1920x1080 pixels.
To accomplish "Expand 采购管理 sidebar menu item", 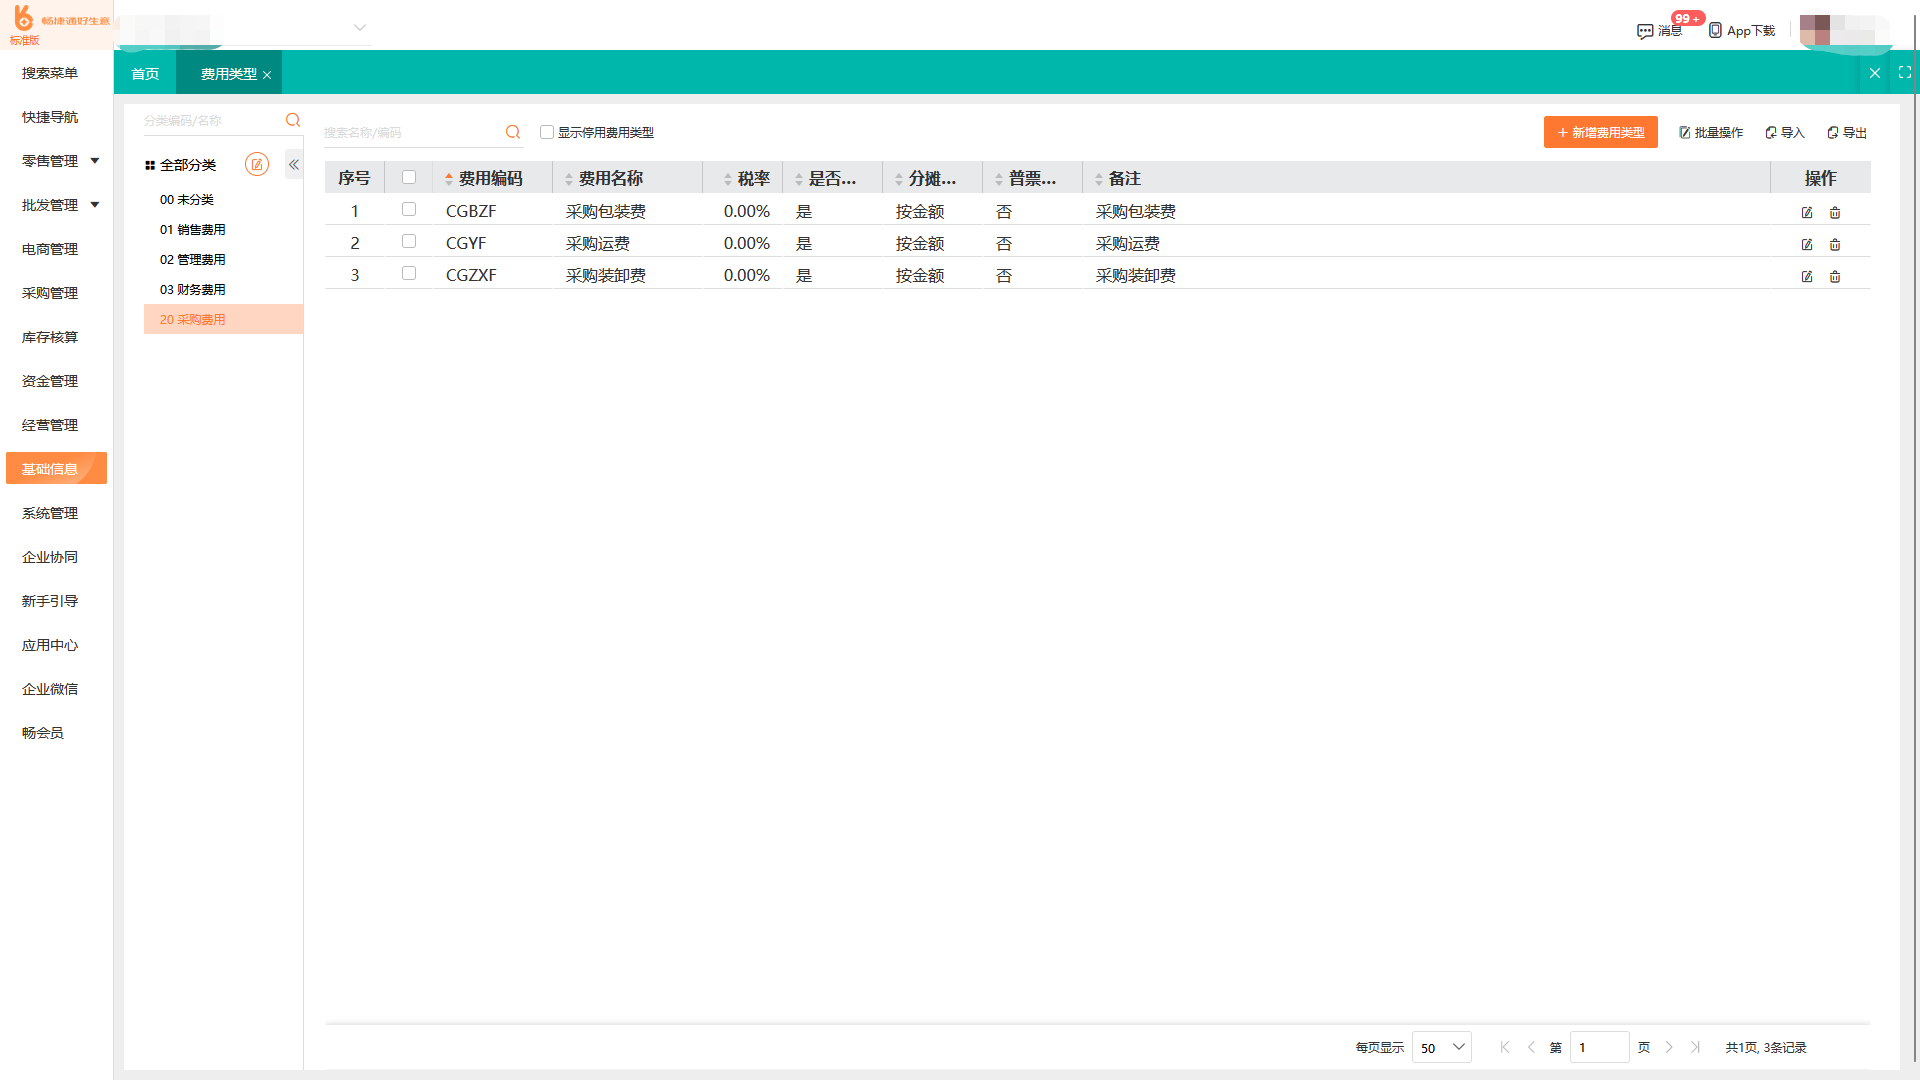I will pos(53,293).
